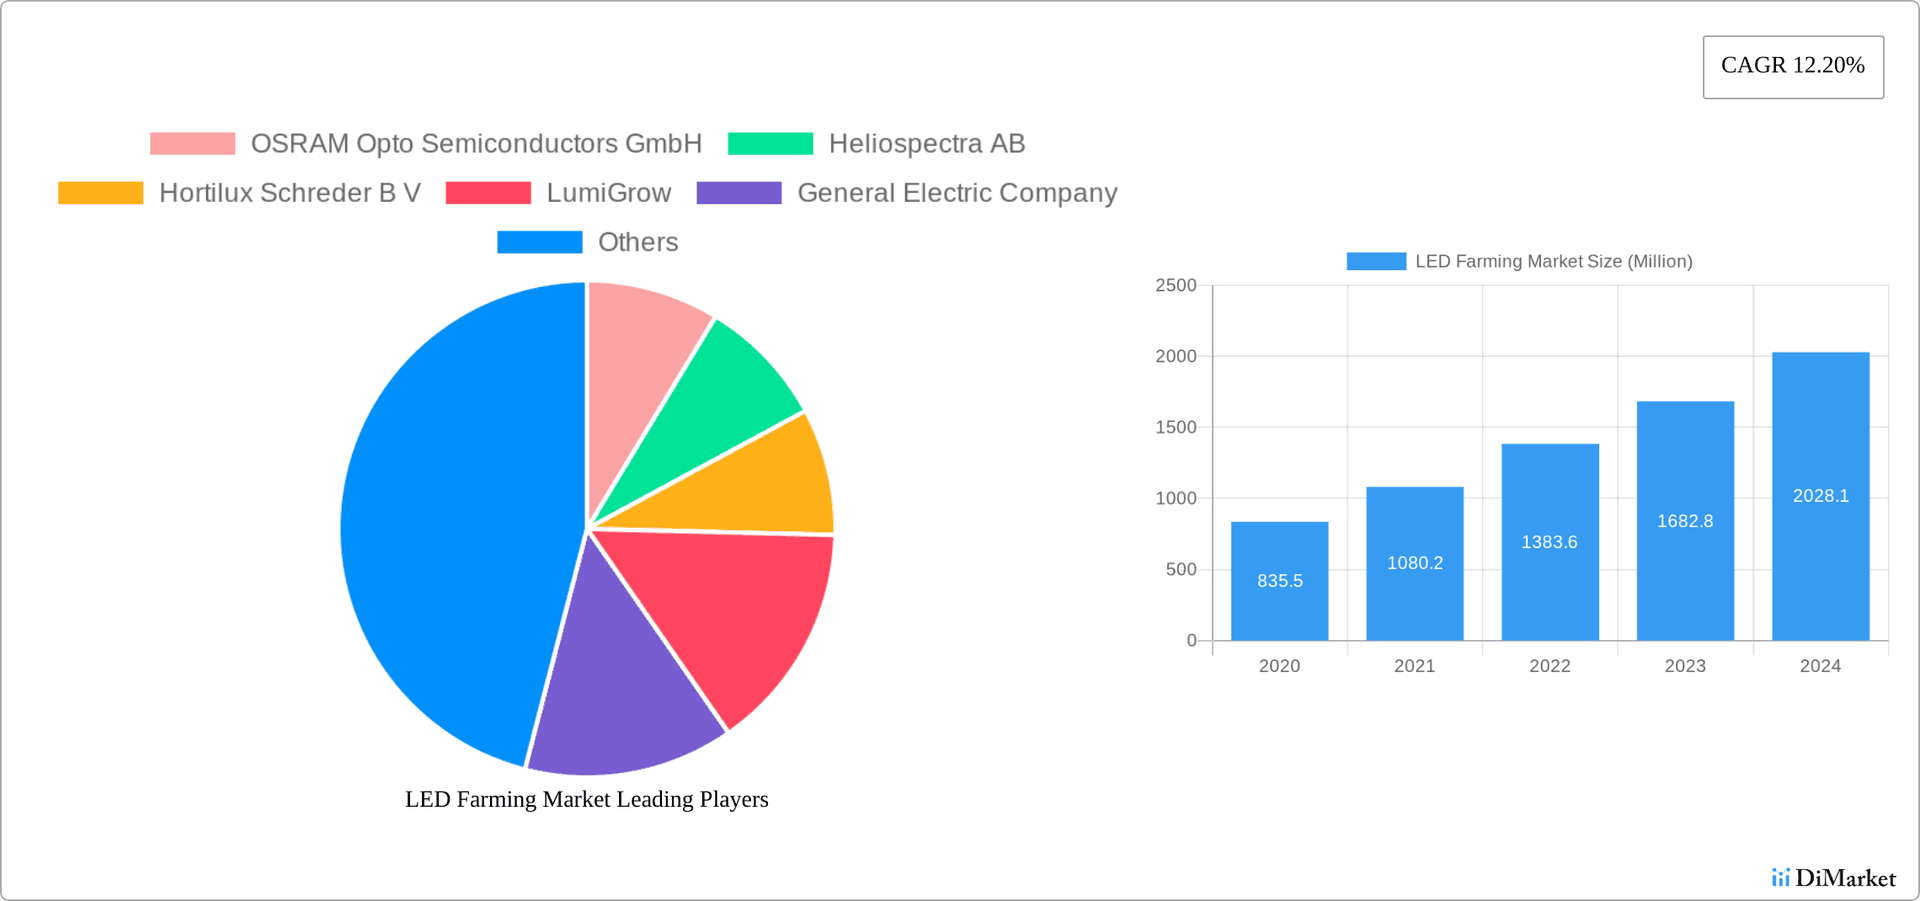Click the purple General Electric legend marker
Image resolution: width=1920 pixels, height=901 pixels.
click(x=739, y=192)
